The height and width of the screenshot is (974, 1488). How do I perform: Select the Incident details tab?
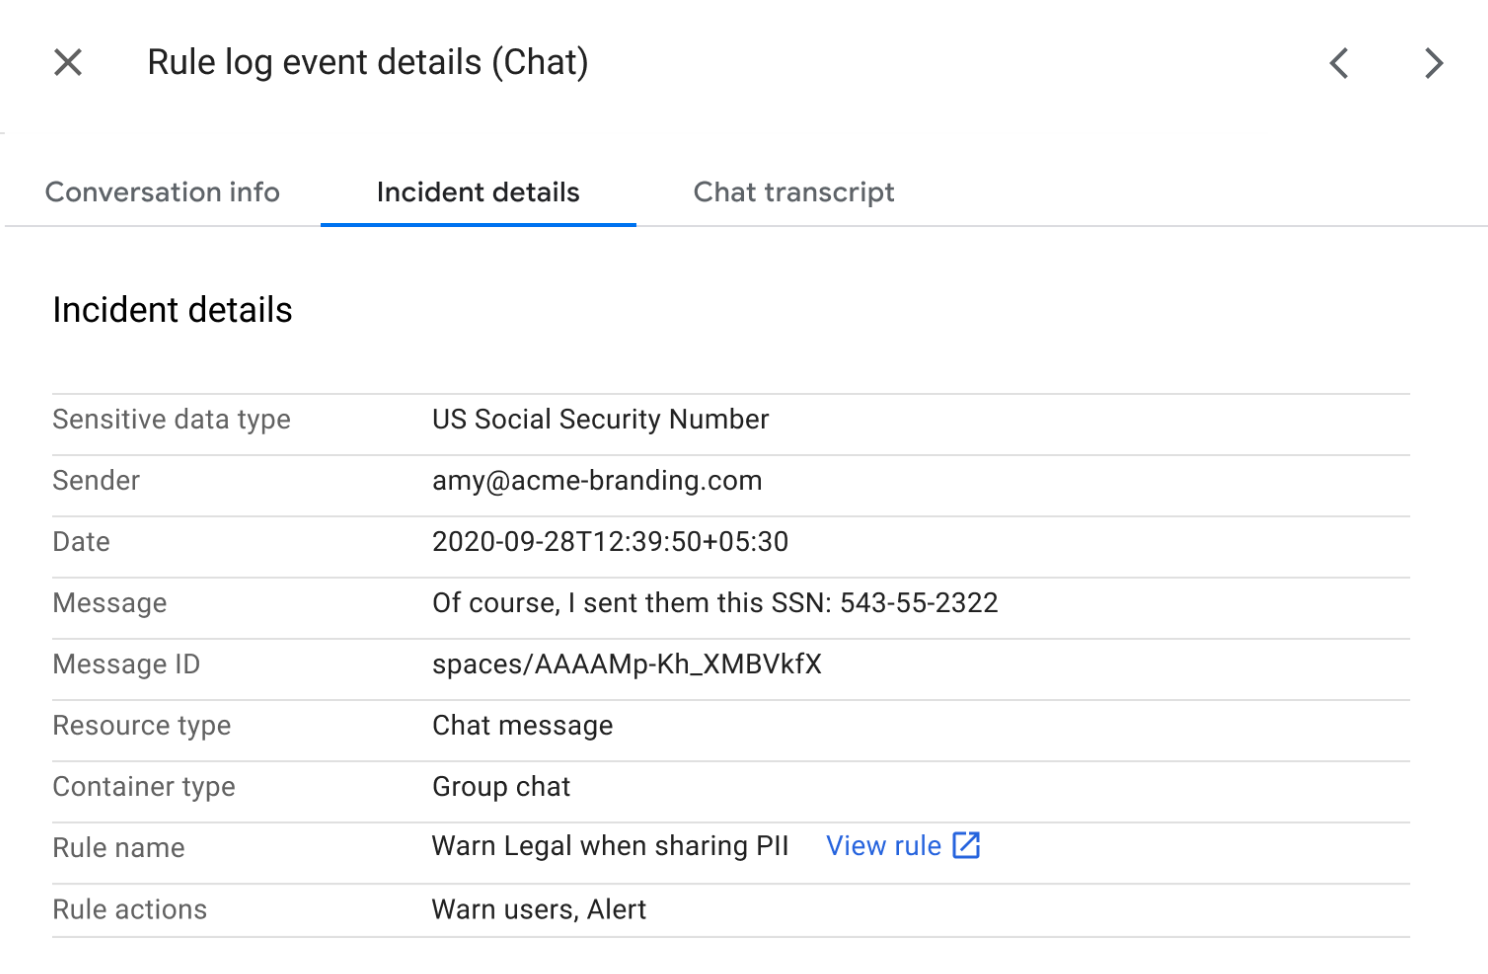478,192
